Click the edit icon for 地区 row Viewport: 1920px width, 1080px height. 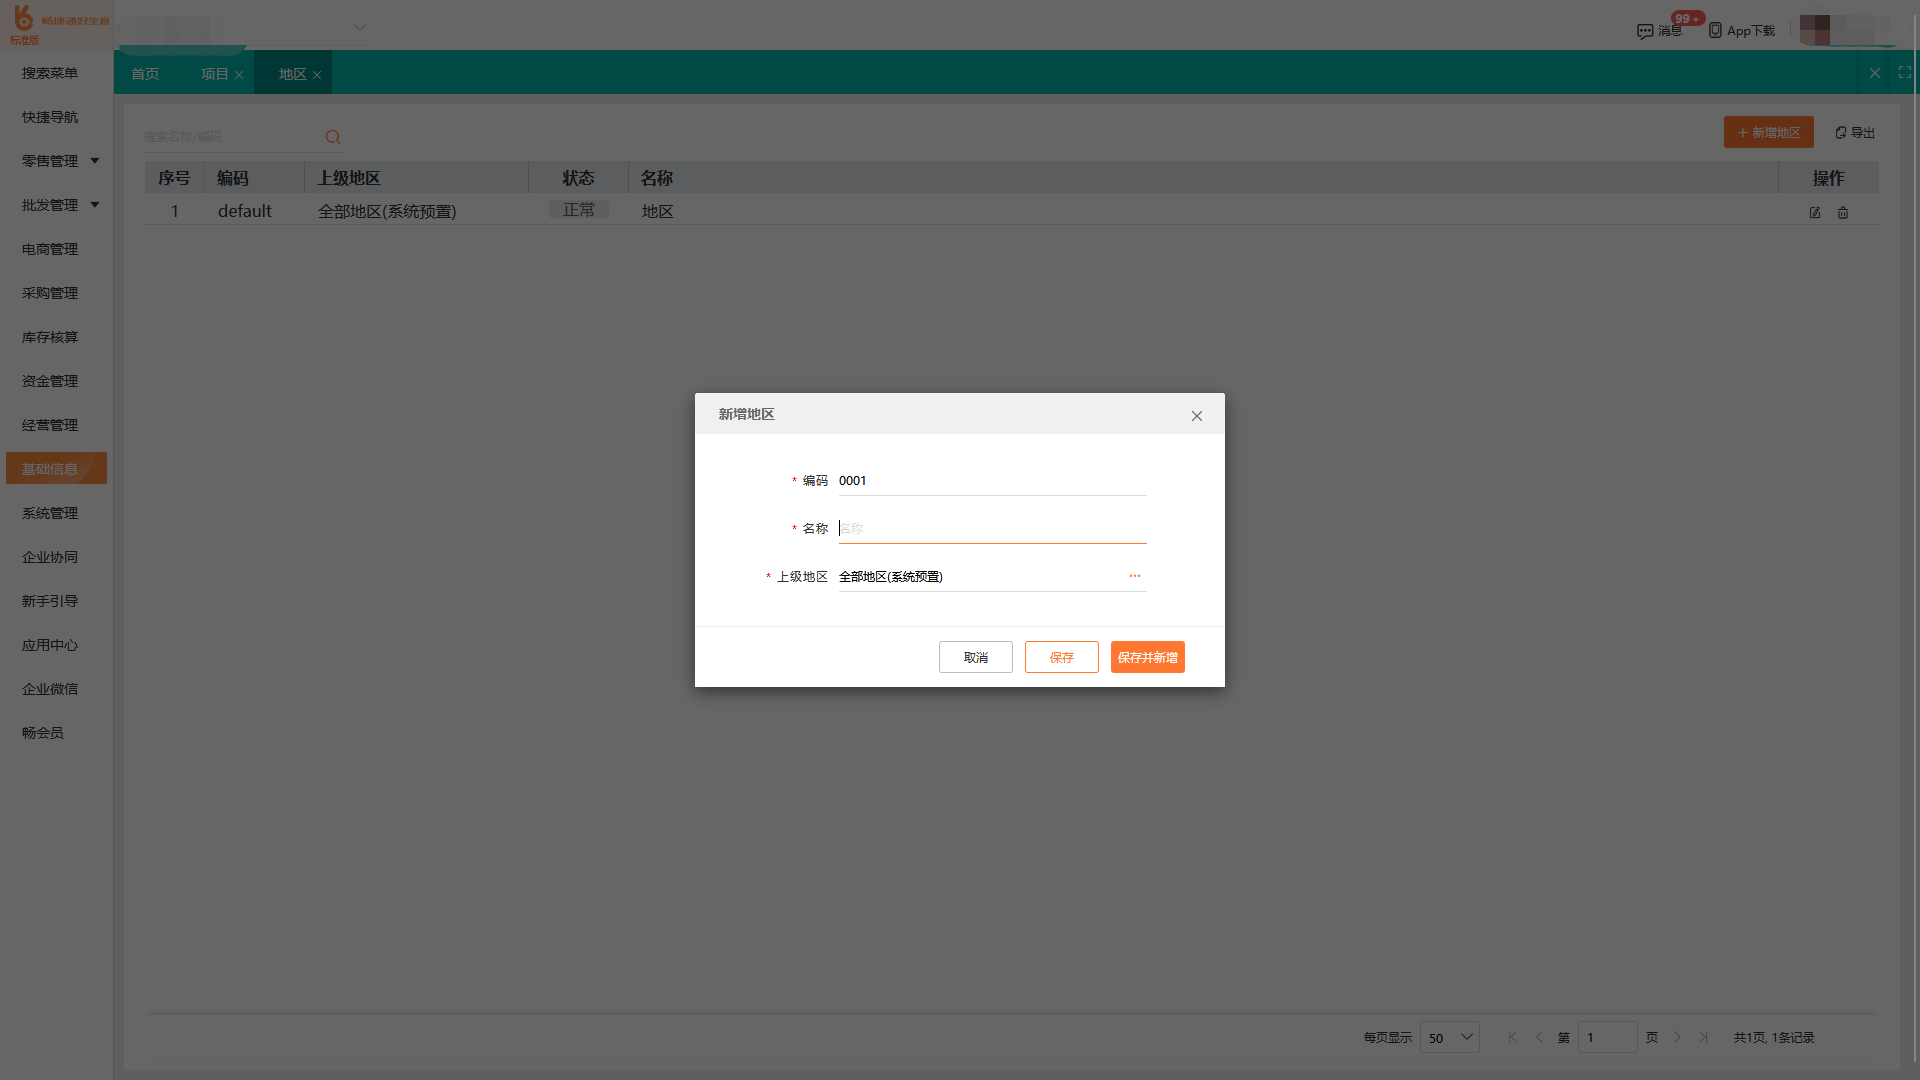pyautogui.click(x=1815, y=212)
